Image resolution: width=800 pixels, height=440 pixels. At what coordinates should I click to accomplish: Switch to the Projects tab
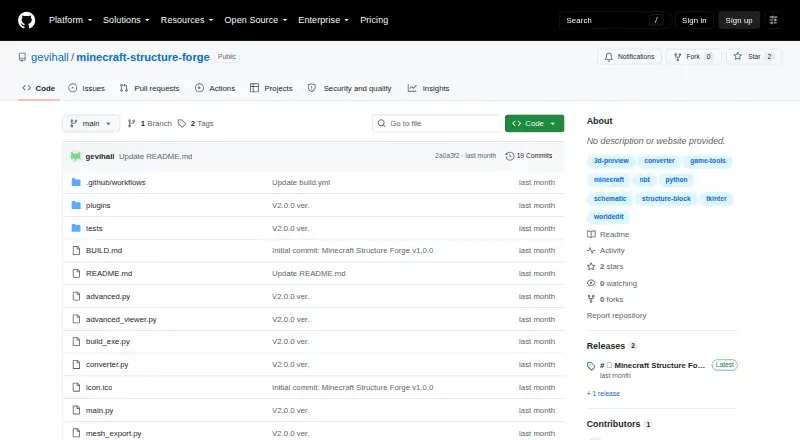click(271, 88)
